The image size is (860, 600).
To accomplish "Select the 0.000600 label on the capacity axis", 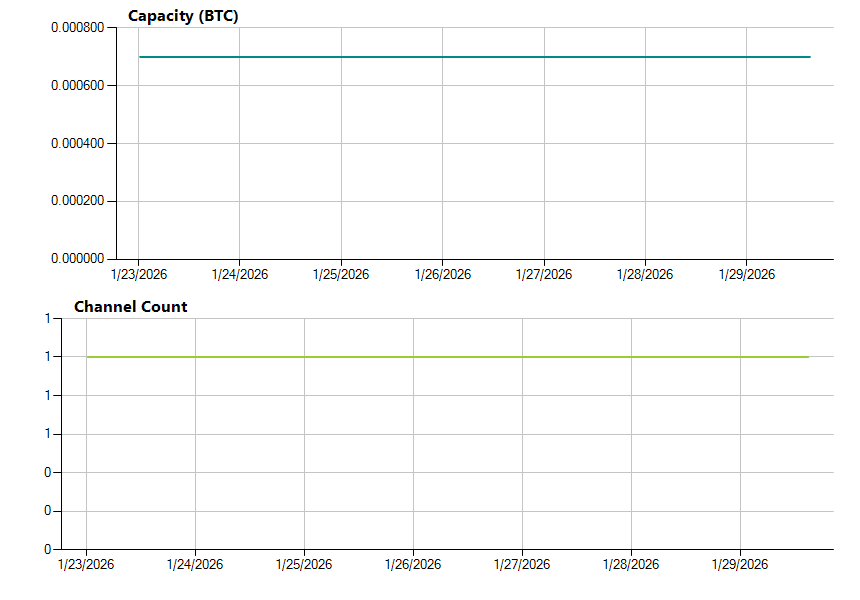I will pos(77,85).
